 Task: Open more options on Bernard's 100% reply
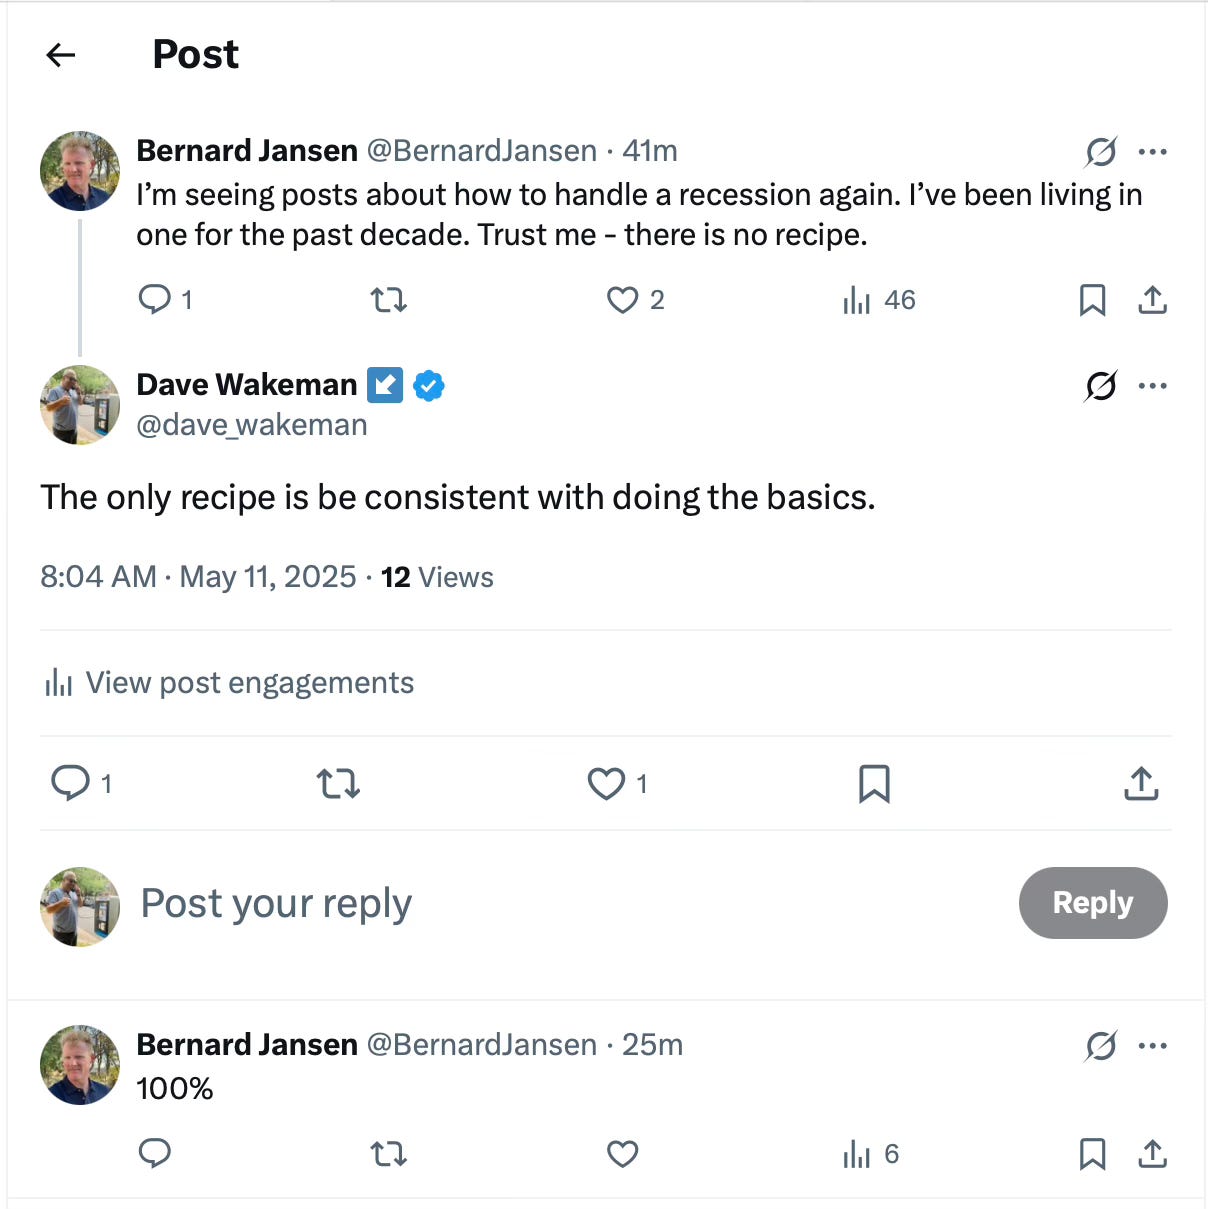coord(1153,1046)
